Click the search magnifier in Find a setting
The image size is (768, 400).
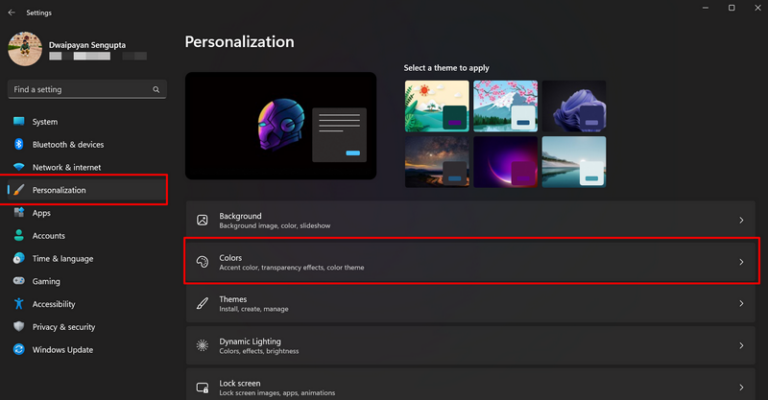tap(156, 90)
